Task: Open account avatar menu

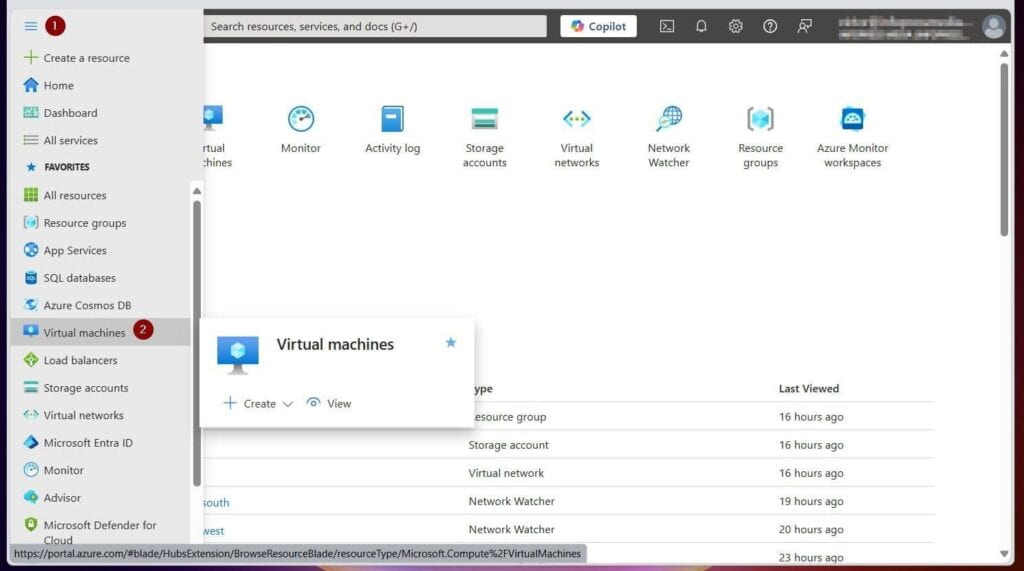Action: pos(993,27)
